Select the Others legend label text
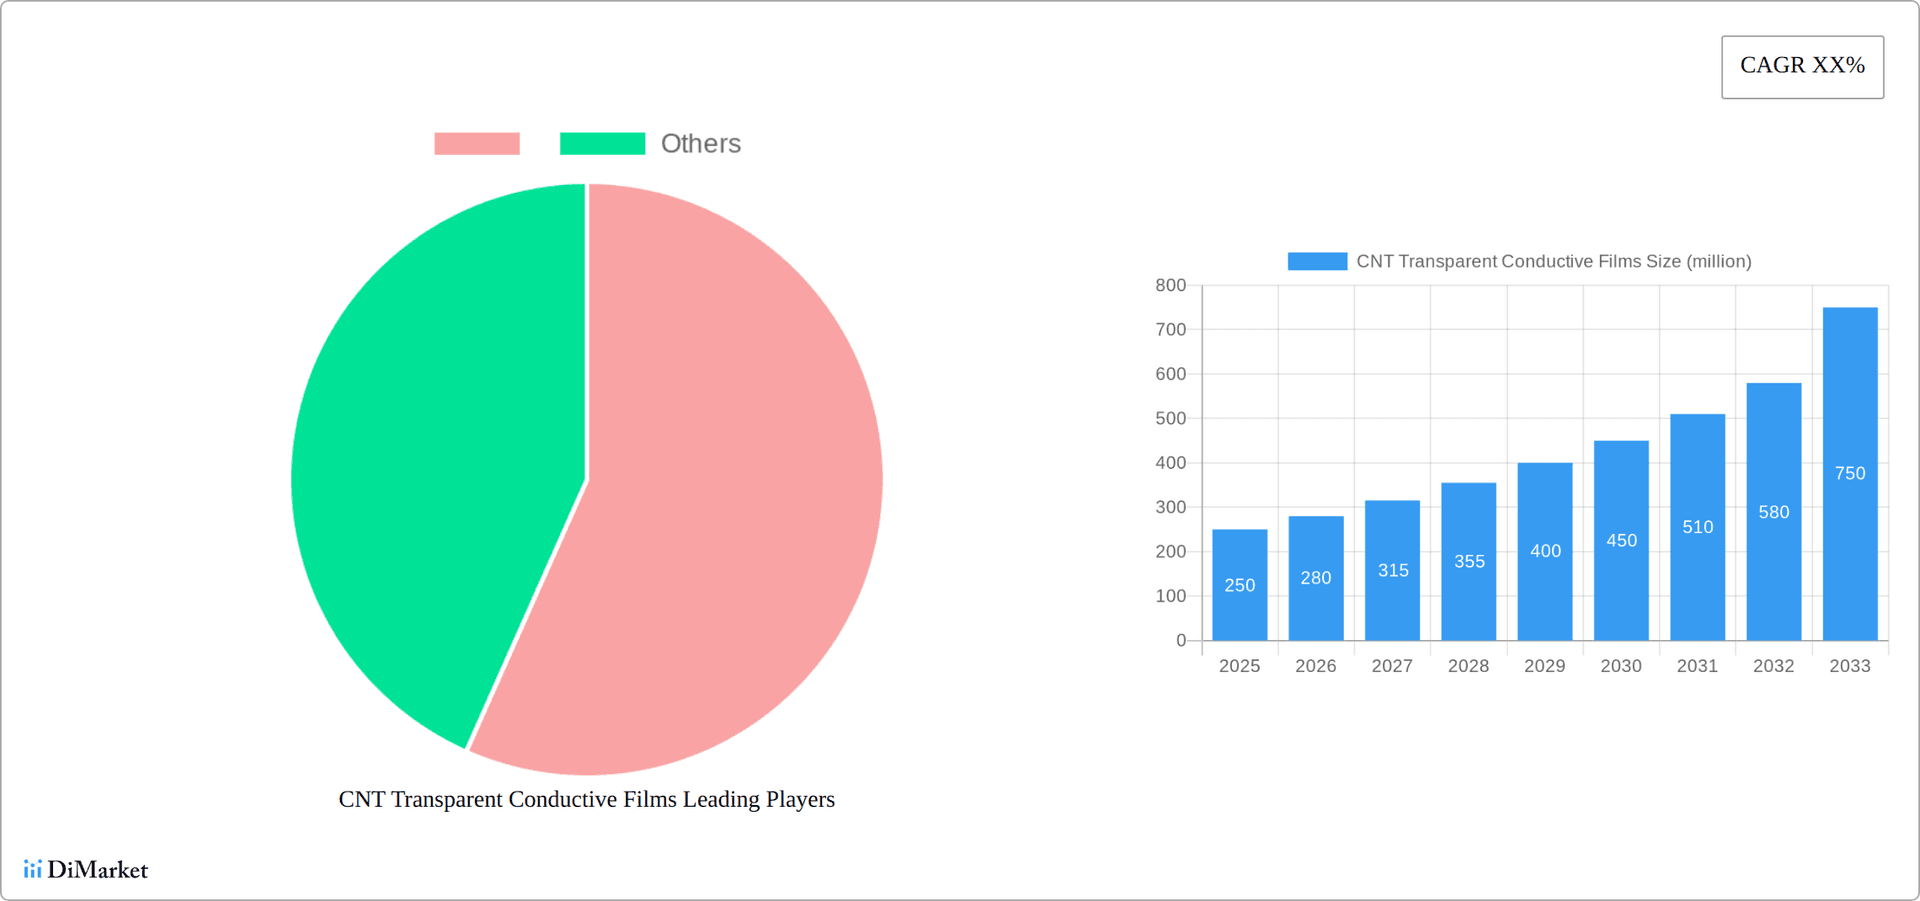Image resolution: width=1920 pixels, height=901 pixels. [x=700, y=143]
